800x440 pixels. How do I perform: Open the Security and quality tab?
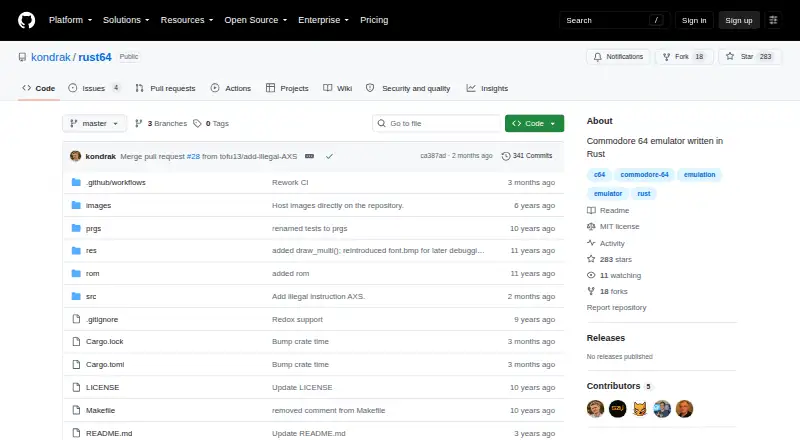[x=408, y=88]
